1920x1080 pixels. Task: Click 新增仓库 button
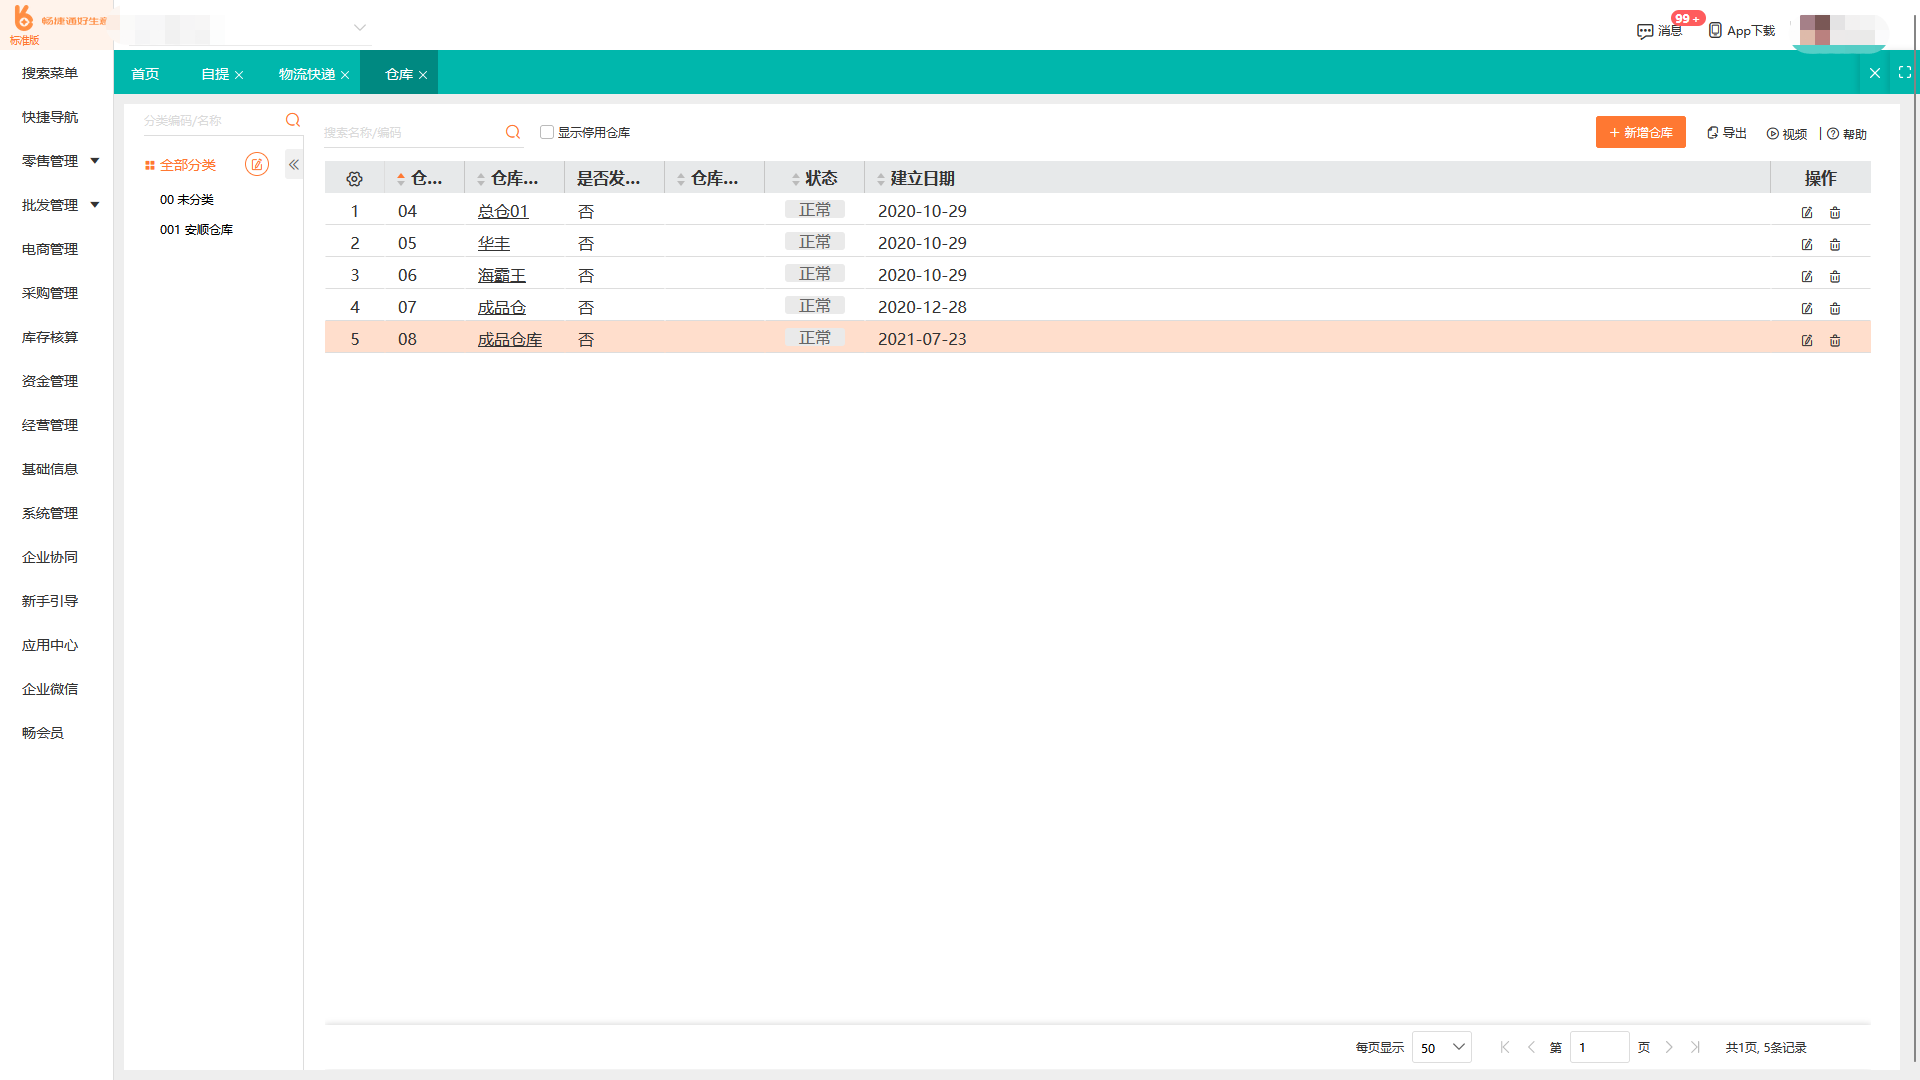(x=1639, y=131)
